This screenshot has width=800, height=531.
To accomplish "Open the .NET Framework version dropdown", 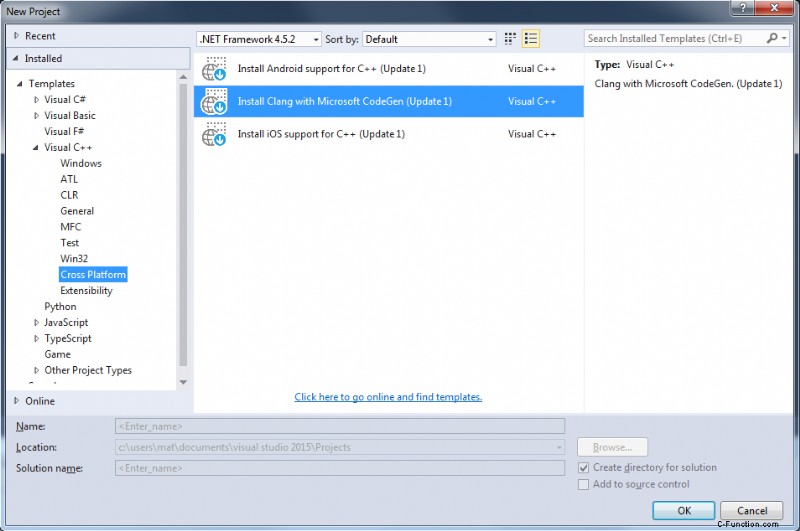I will [x=259, y=39].
